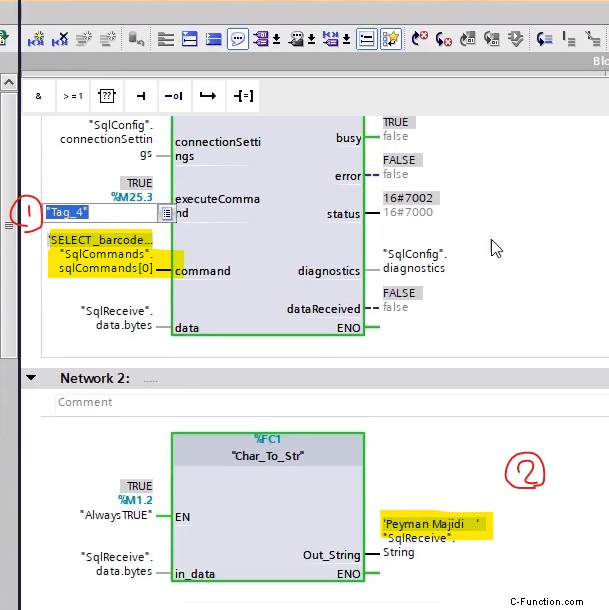Insert AND box from favorites bar
The height and width of the screenshot is (610, 609).
[38, 96]
